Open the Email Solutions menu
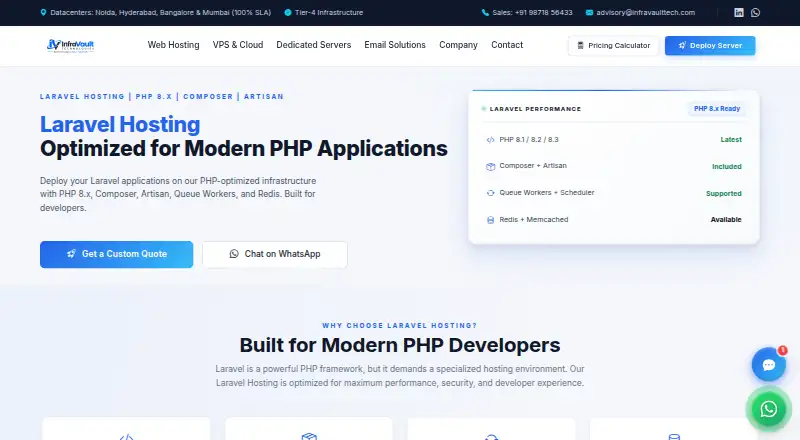Viewport: 800px width, 440px height. [395, 45]
